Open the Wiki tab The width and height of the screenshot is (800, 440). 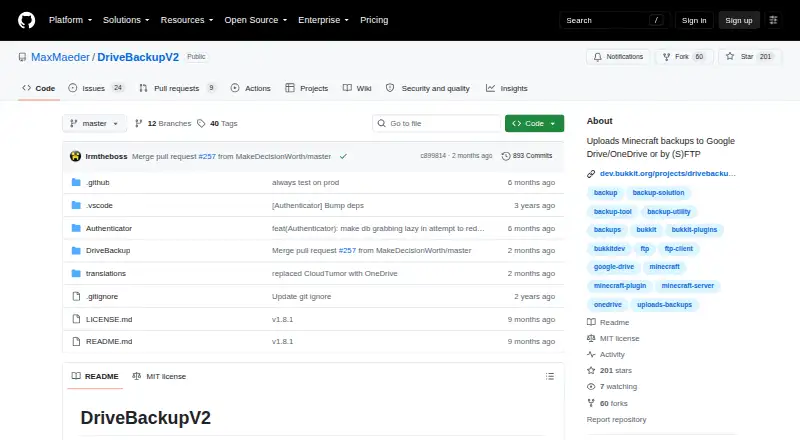(x=357, y=88)
